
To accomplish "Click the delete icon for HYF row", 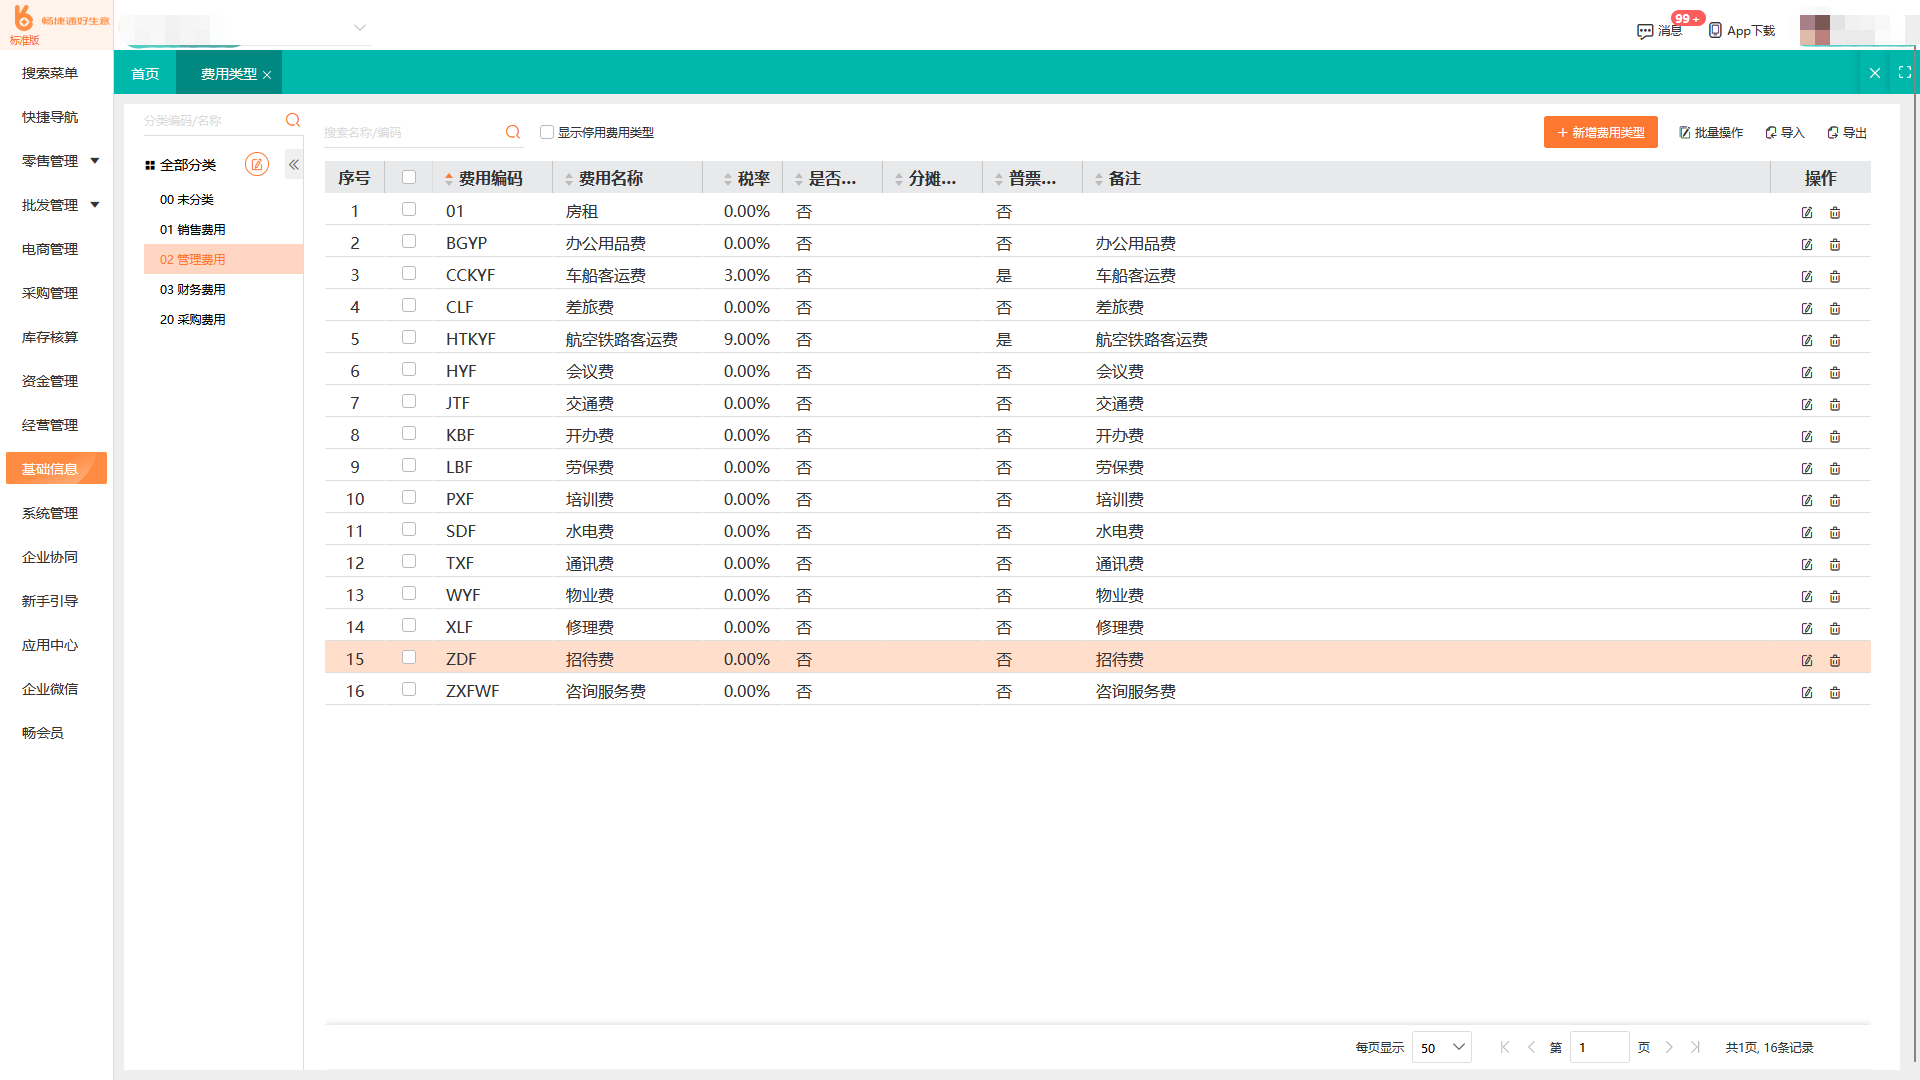I will pos(1836,371).
